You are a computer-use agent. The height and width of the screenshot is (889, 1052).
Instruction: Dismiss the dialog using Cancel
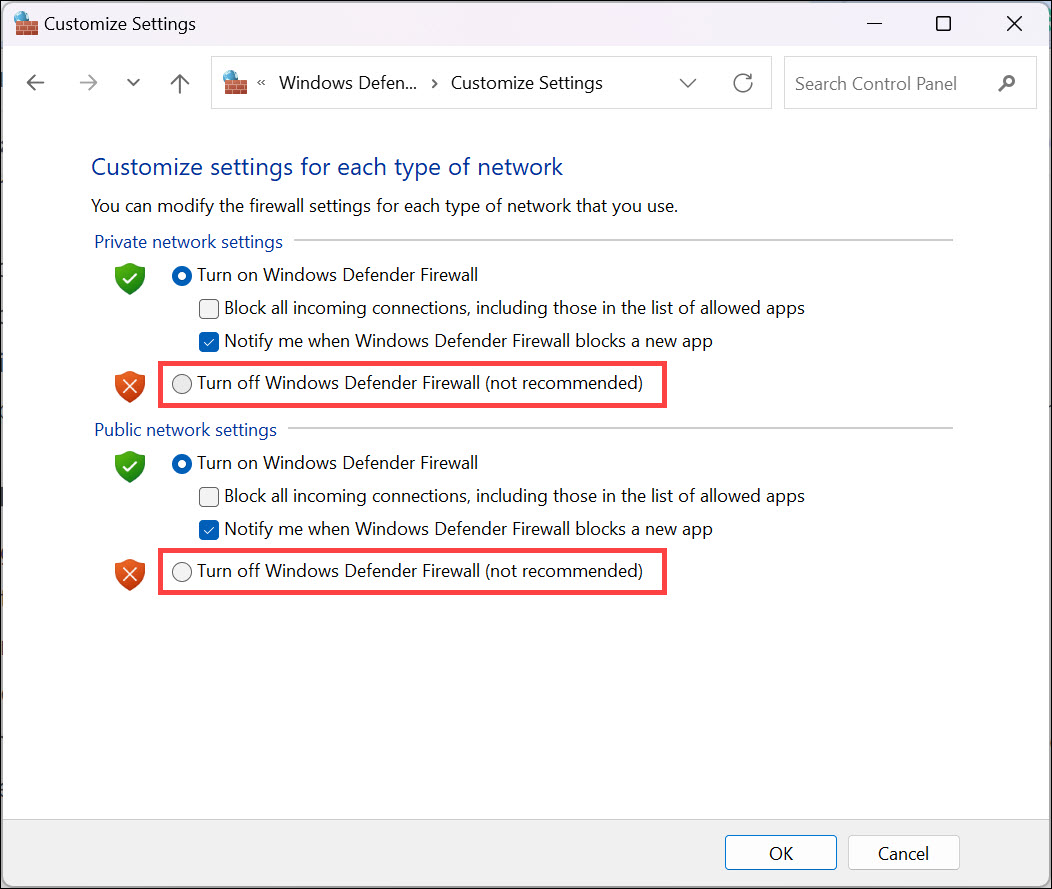(903, 852)
